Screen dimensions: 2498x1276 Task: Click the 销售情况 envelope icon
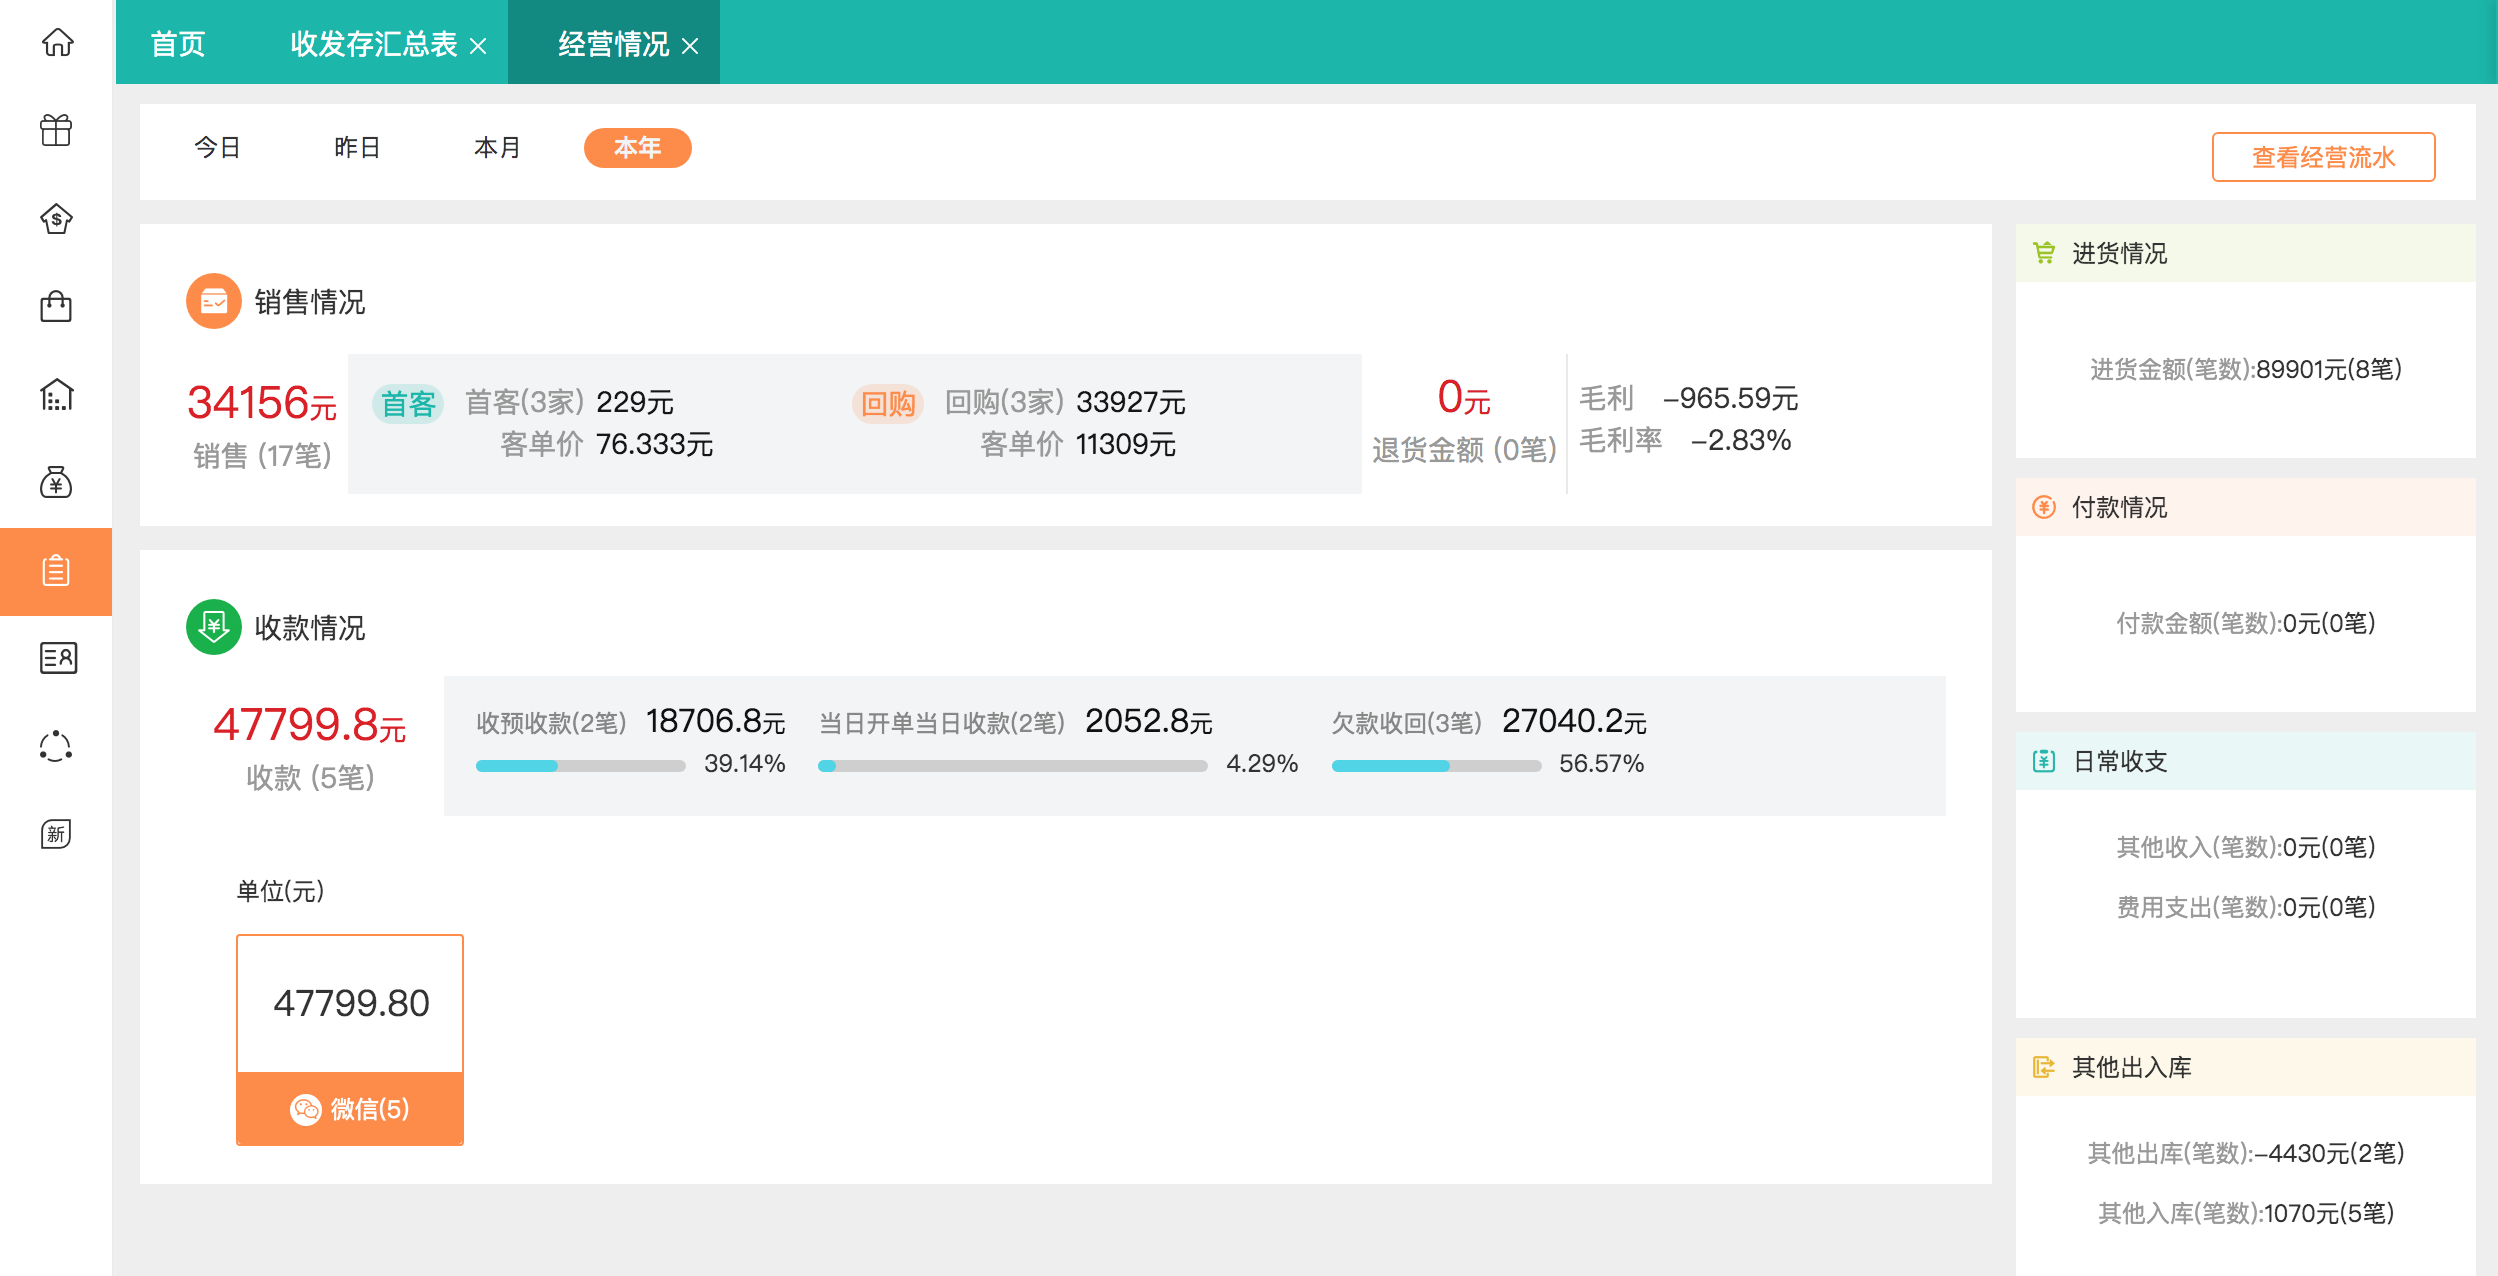pyautogui.click(x=212, y=299)
